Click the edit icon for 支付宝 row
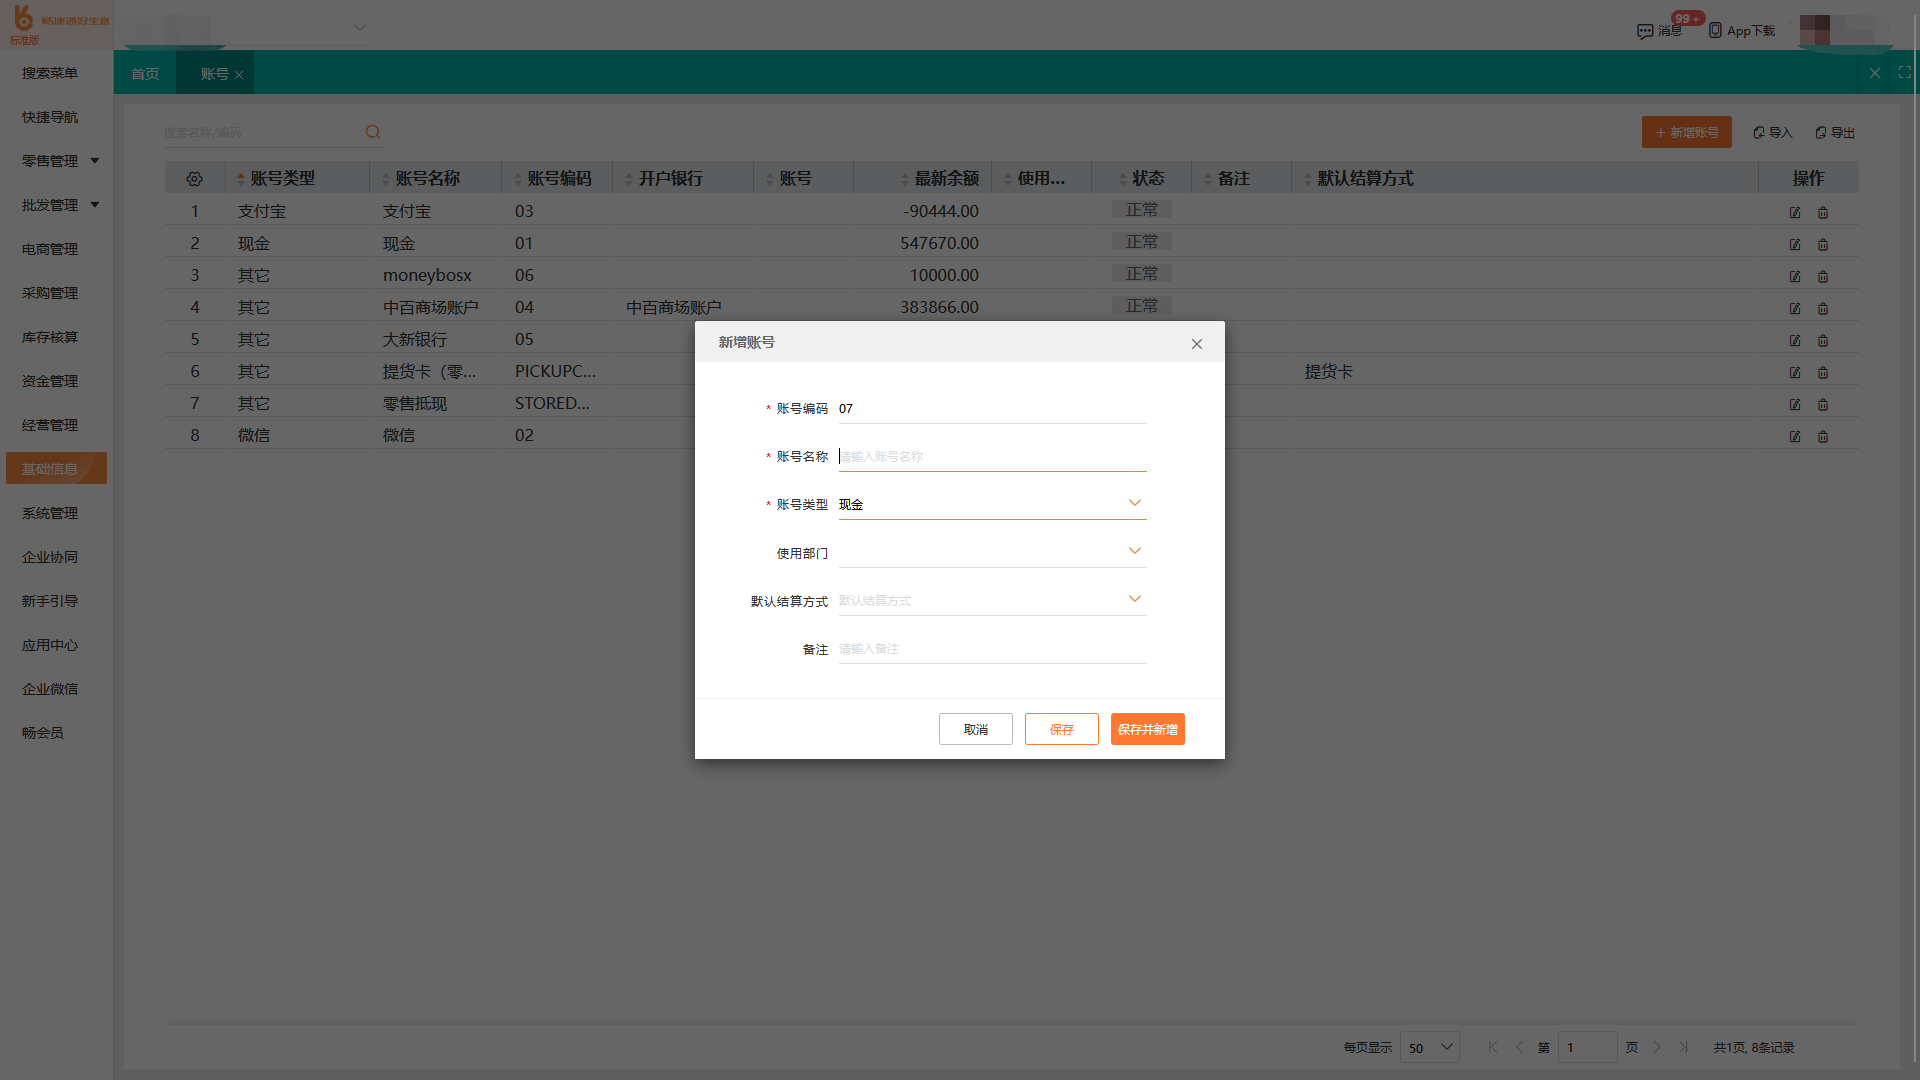 pyautogui.click(x=1795, y=212)
